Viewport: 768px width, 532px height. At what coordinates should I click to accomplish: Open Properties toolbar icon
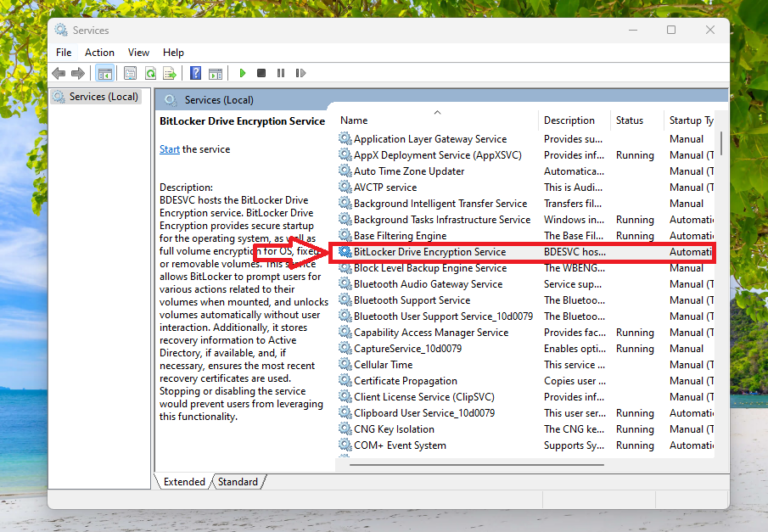click(x=130, y=73)
